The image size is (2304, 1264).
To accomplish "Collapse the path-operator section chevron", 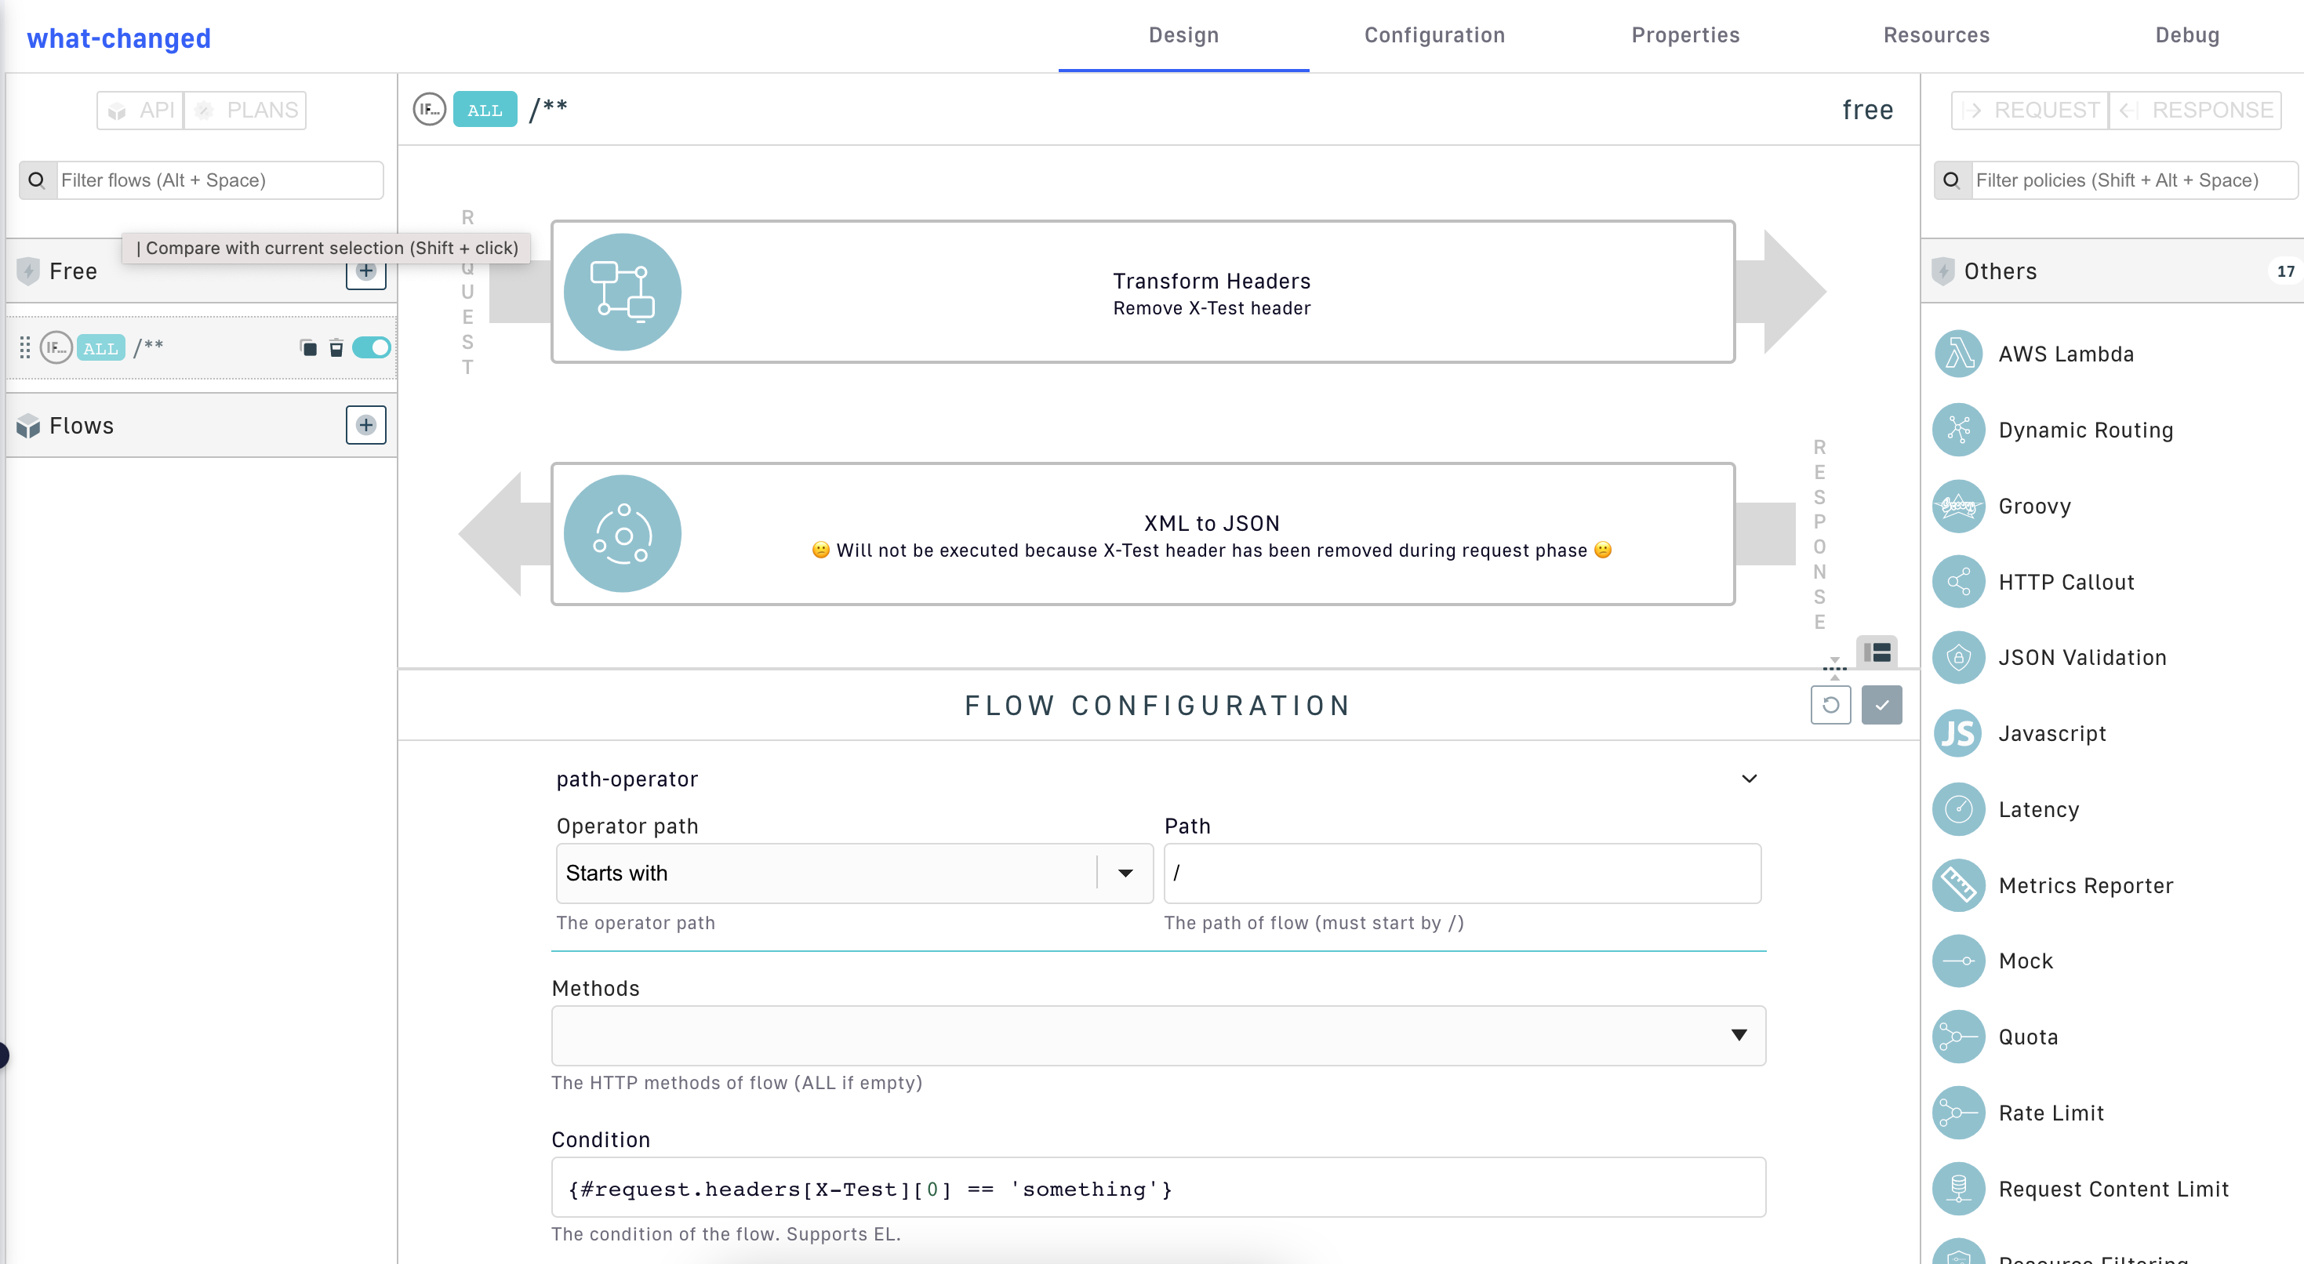I will tap(1749, 779).
